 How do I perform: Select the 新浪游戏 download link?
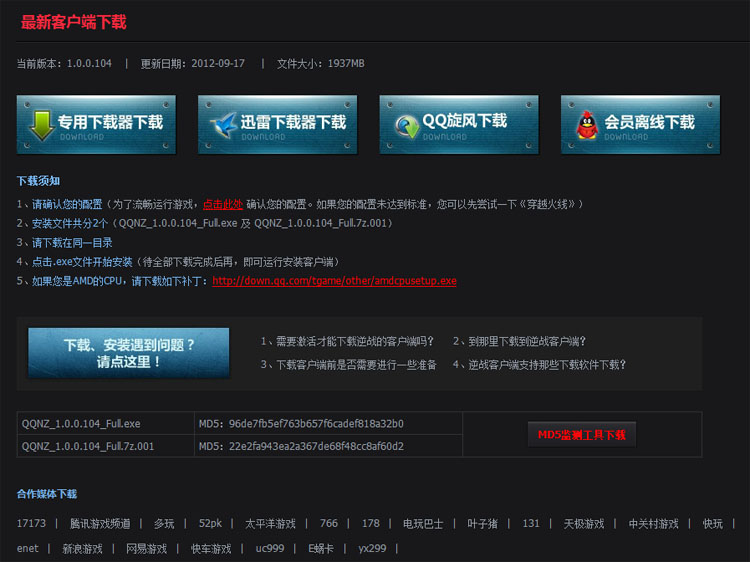[82, 549]
